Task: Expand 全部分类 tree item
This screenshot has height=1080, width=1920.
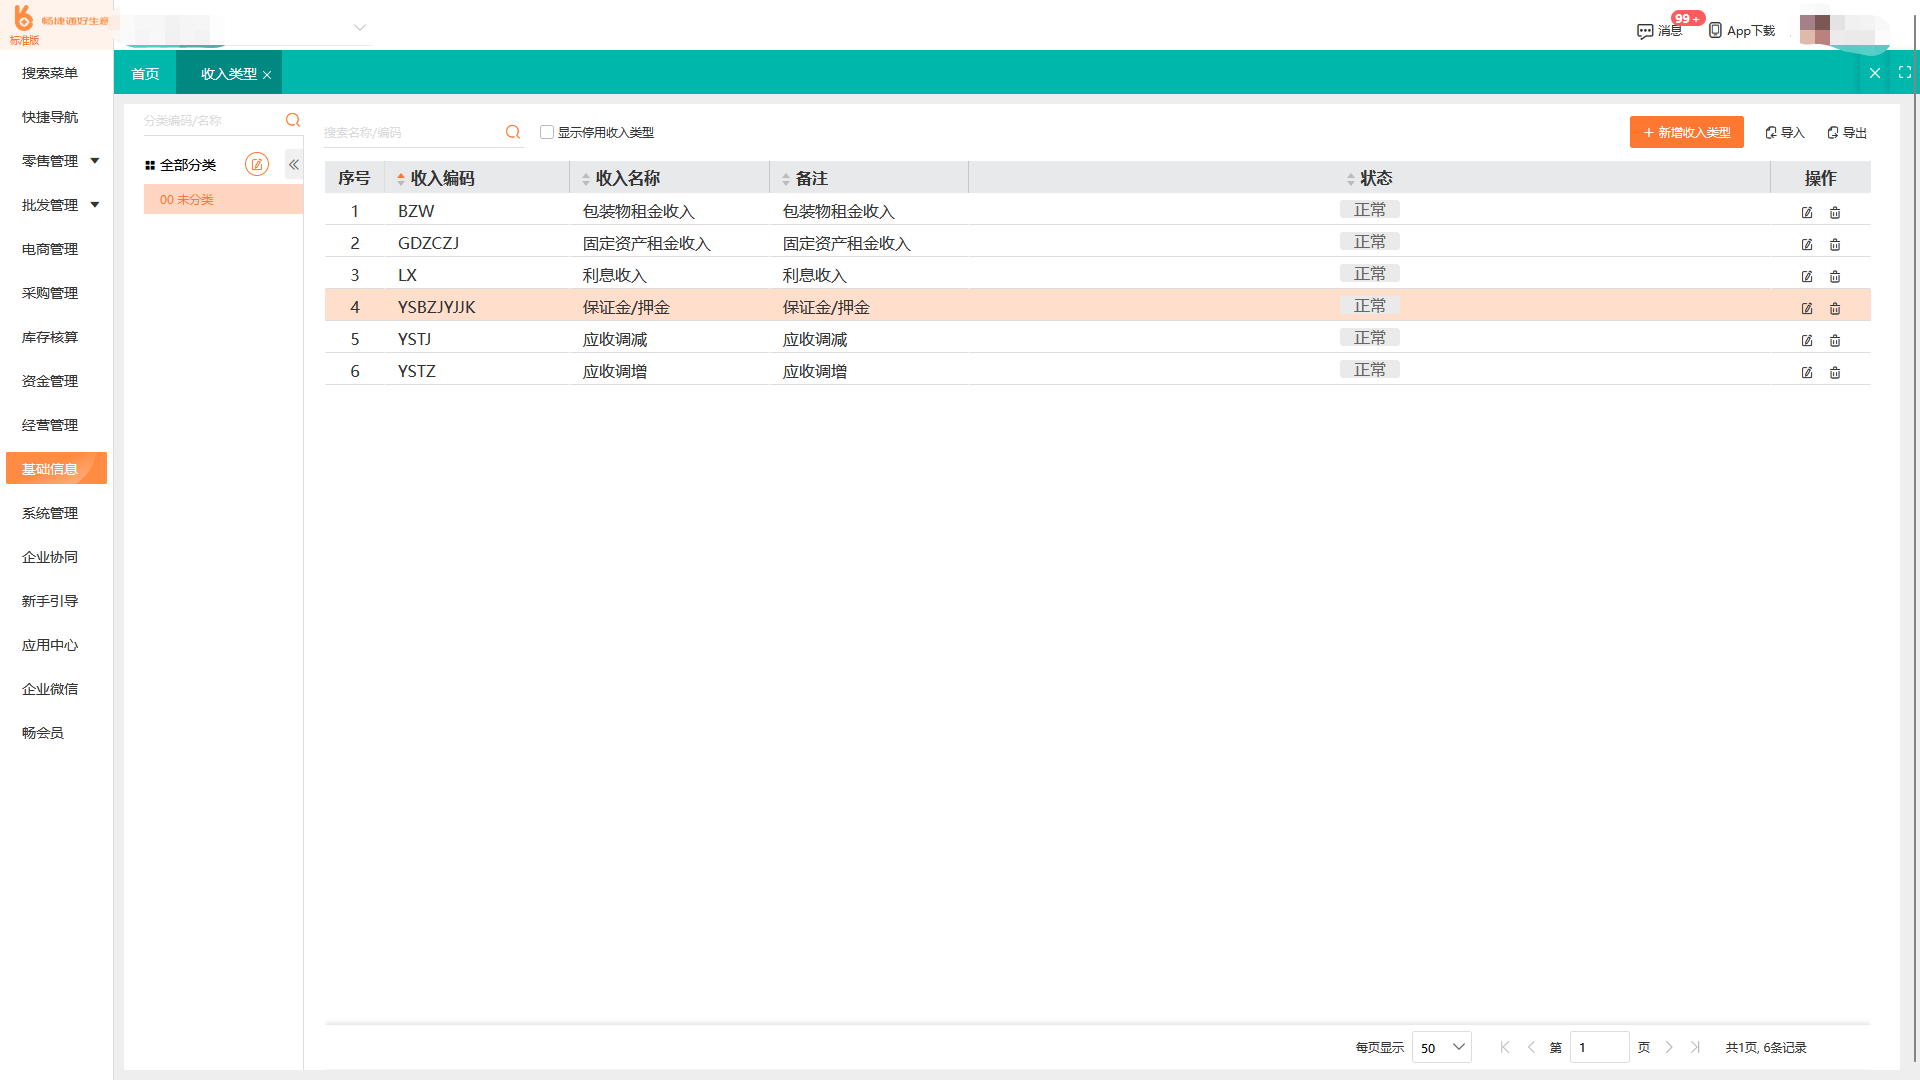Action: [150, 162]
